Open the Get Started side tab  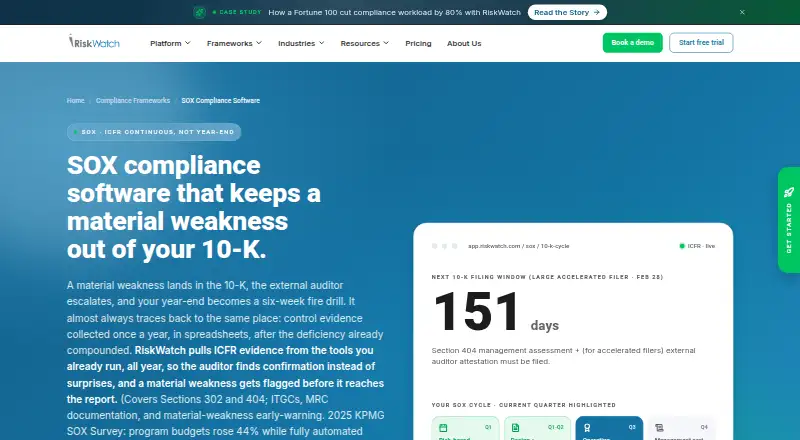tap(789, 220)
